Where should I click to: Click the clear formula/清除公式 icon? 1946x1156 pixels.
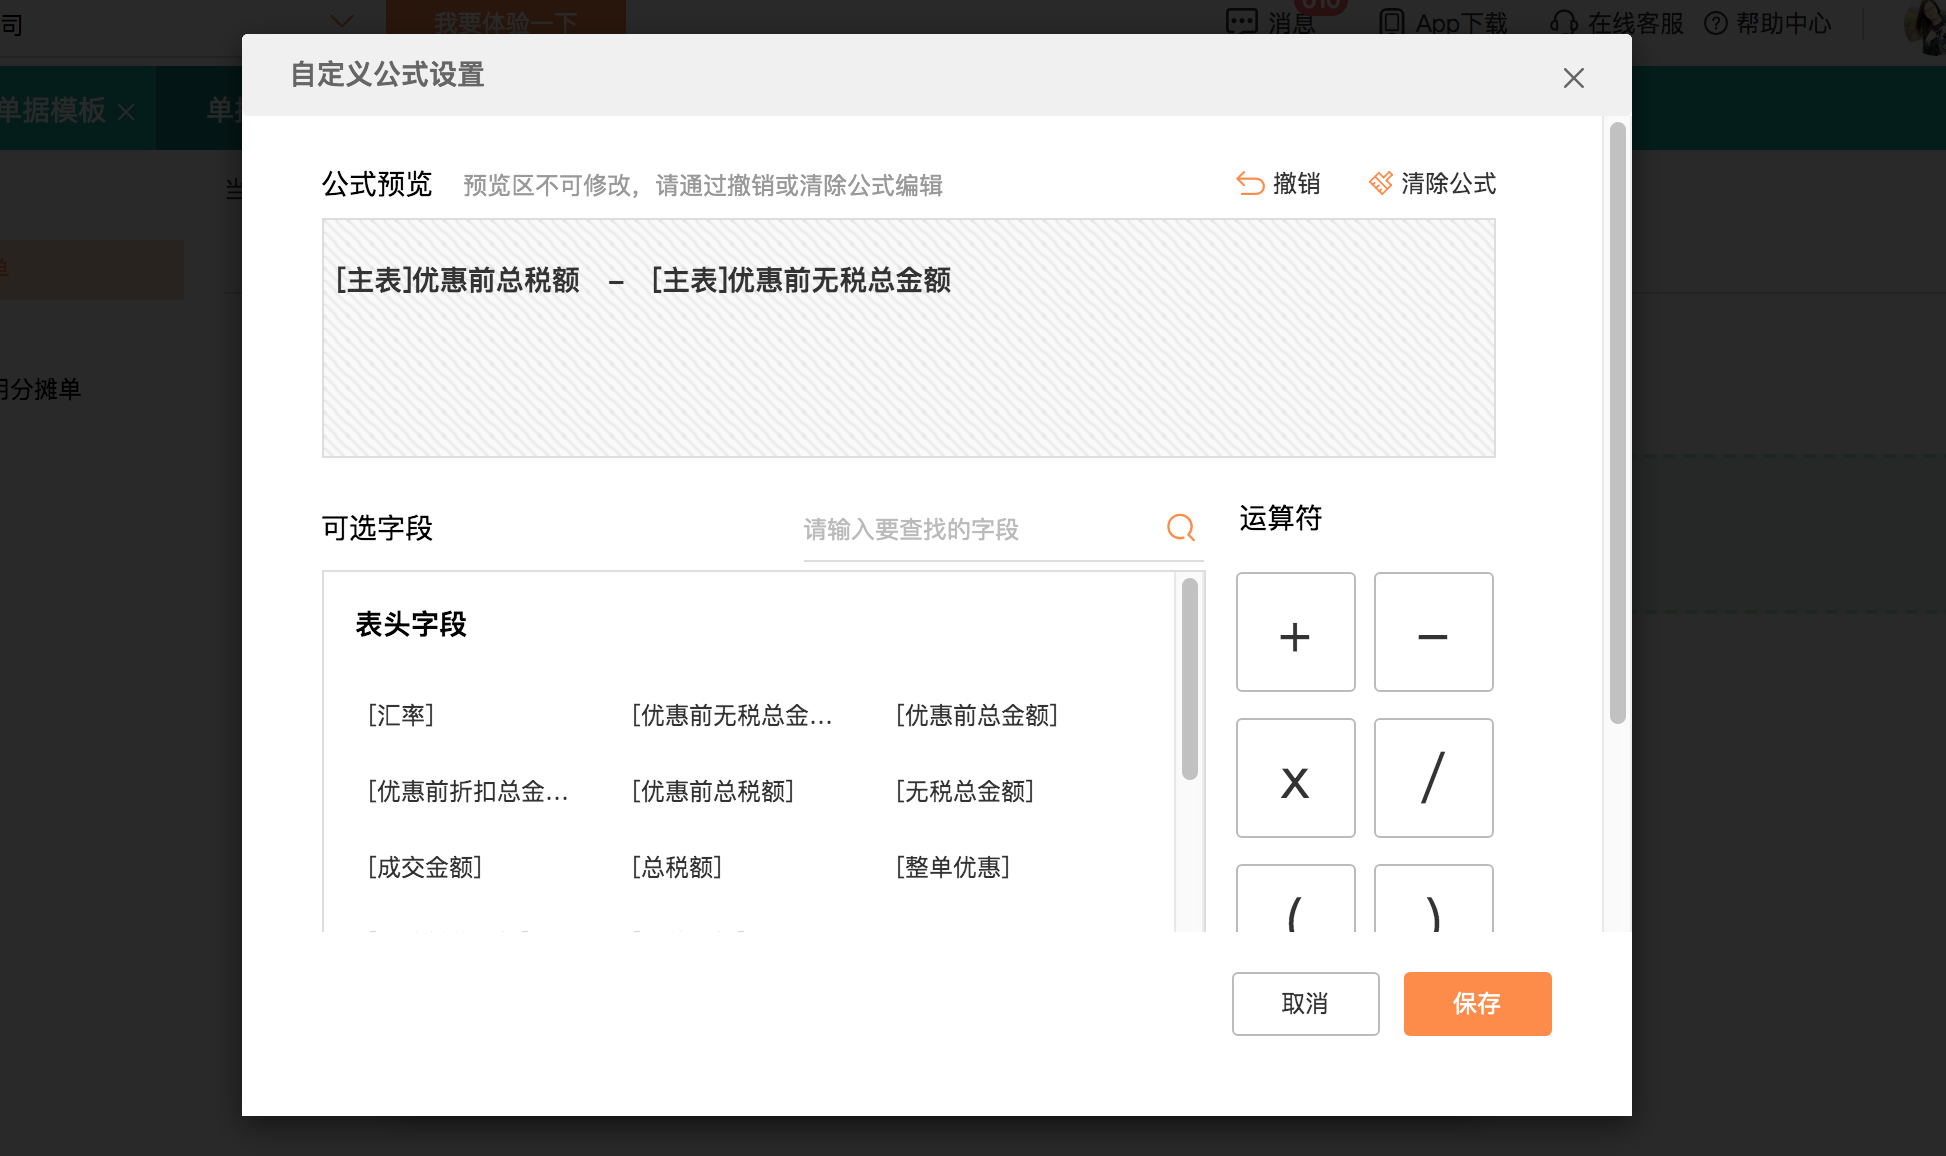1378,183
